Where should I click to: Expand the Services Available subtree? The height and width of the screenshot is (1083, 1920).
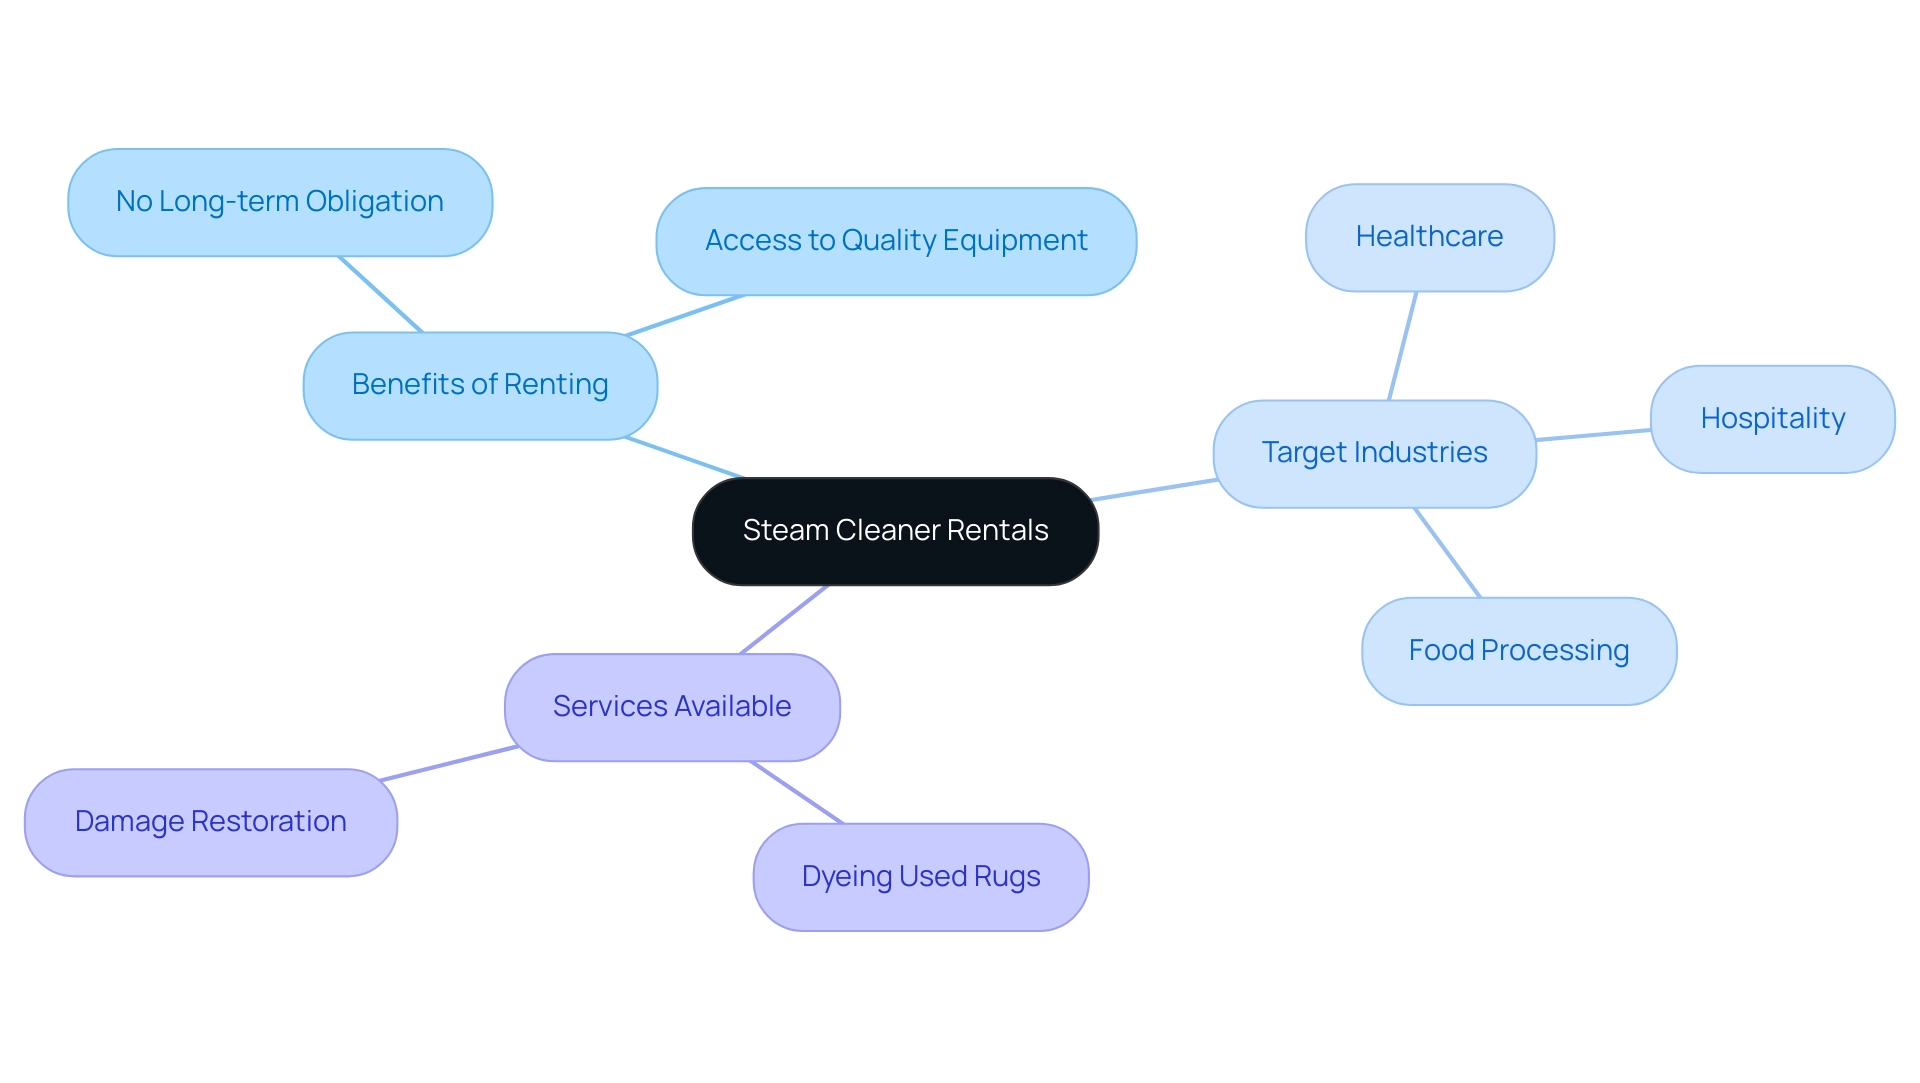click(671, 706)
